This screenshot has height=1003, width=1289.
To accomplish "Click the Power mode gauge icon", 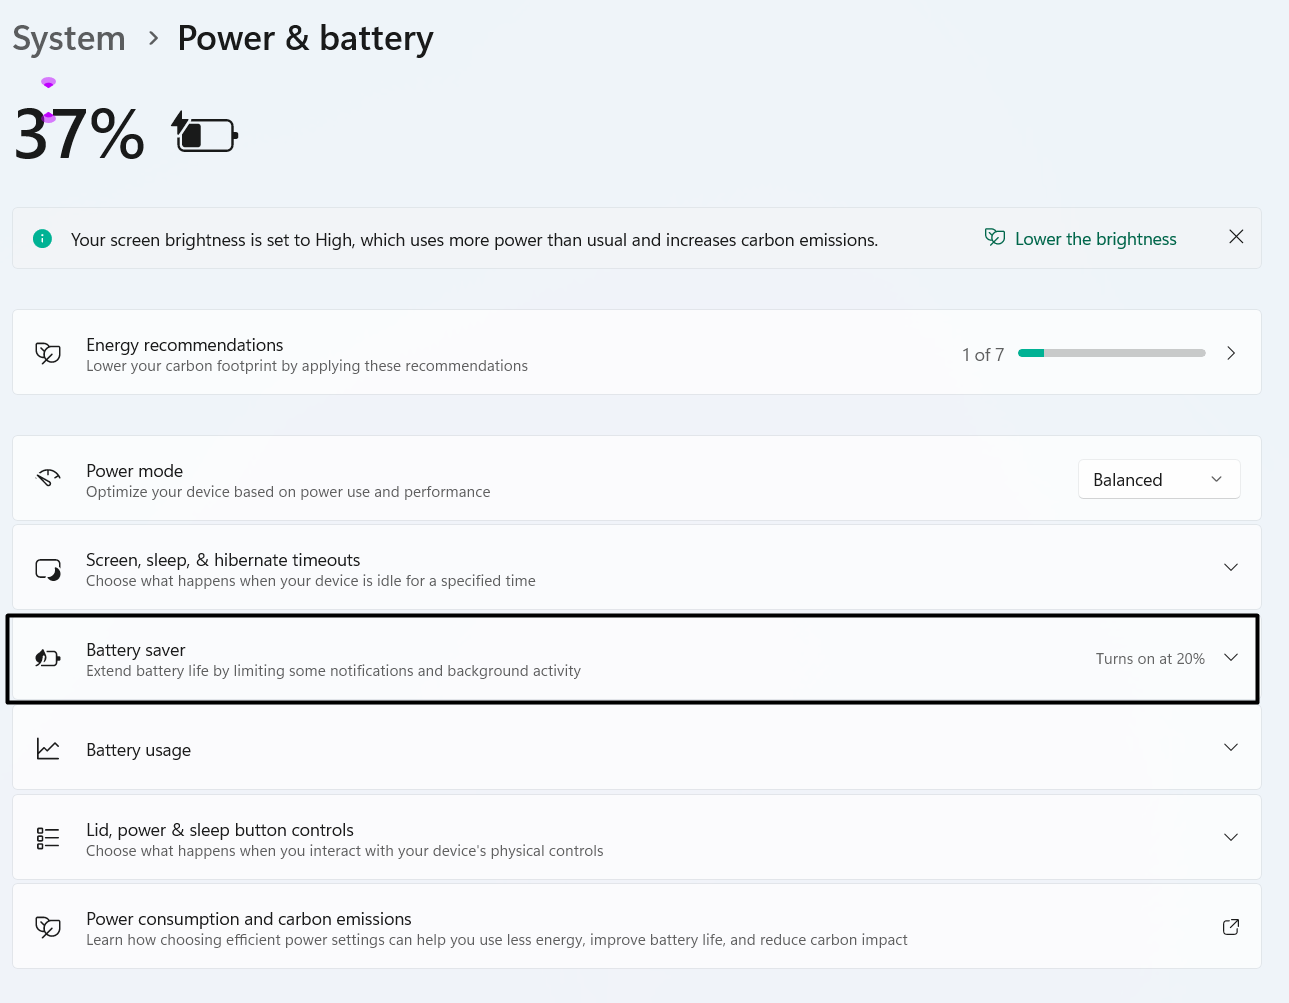I will [x=48, y=478].
